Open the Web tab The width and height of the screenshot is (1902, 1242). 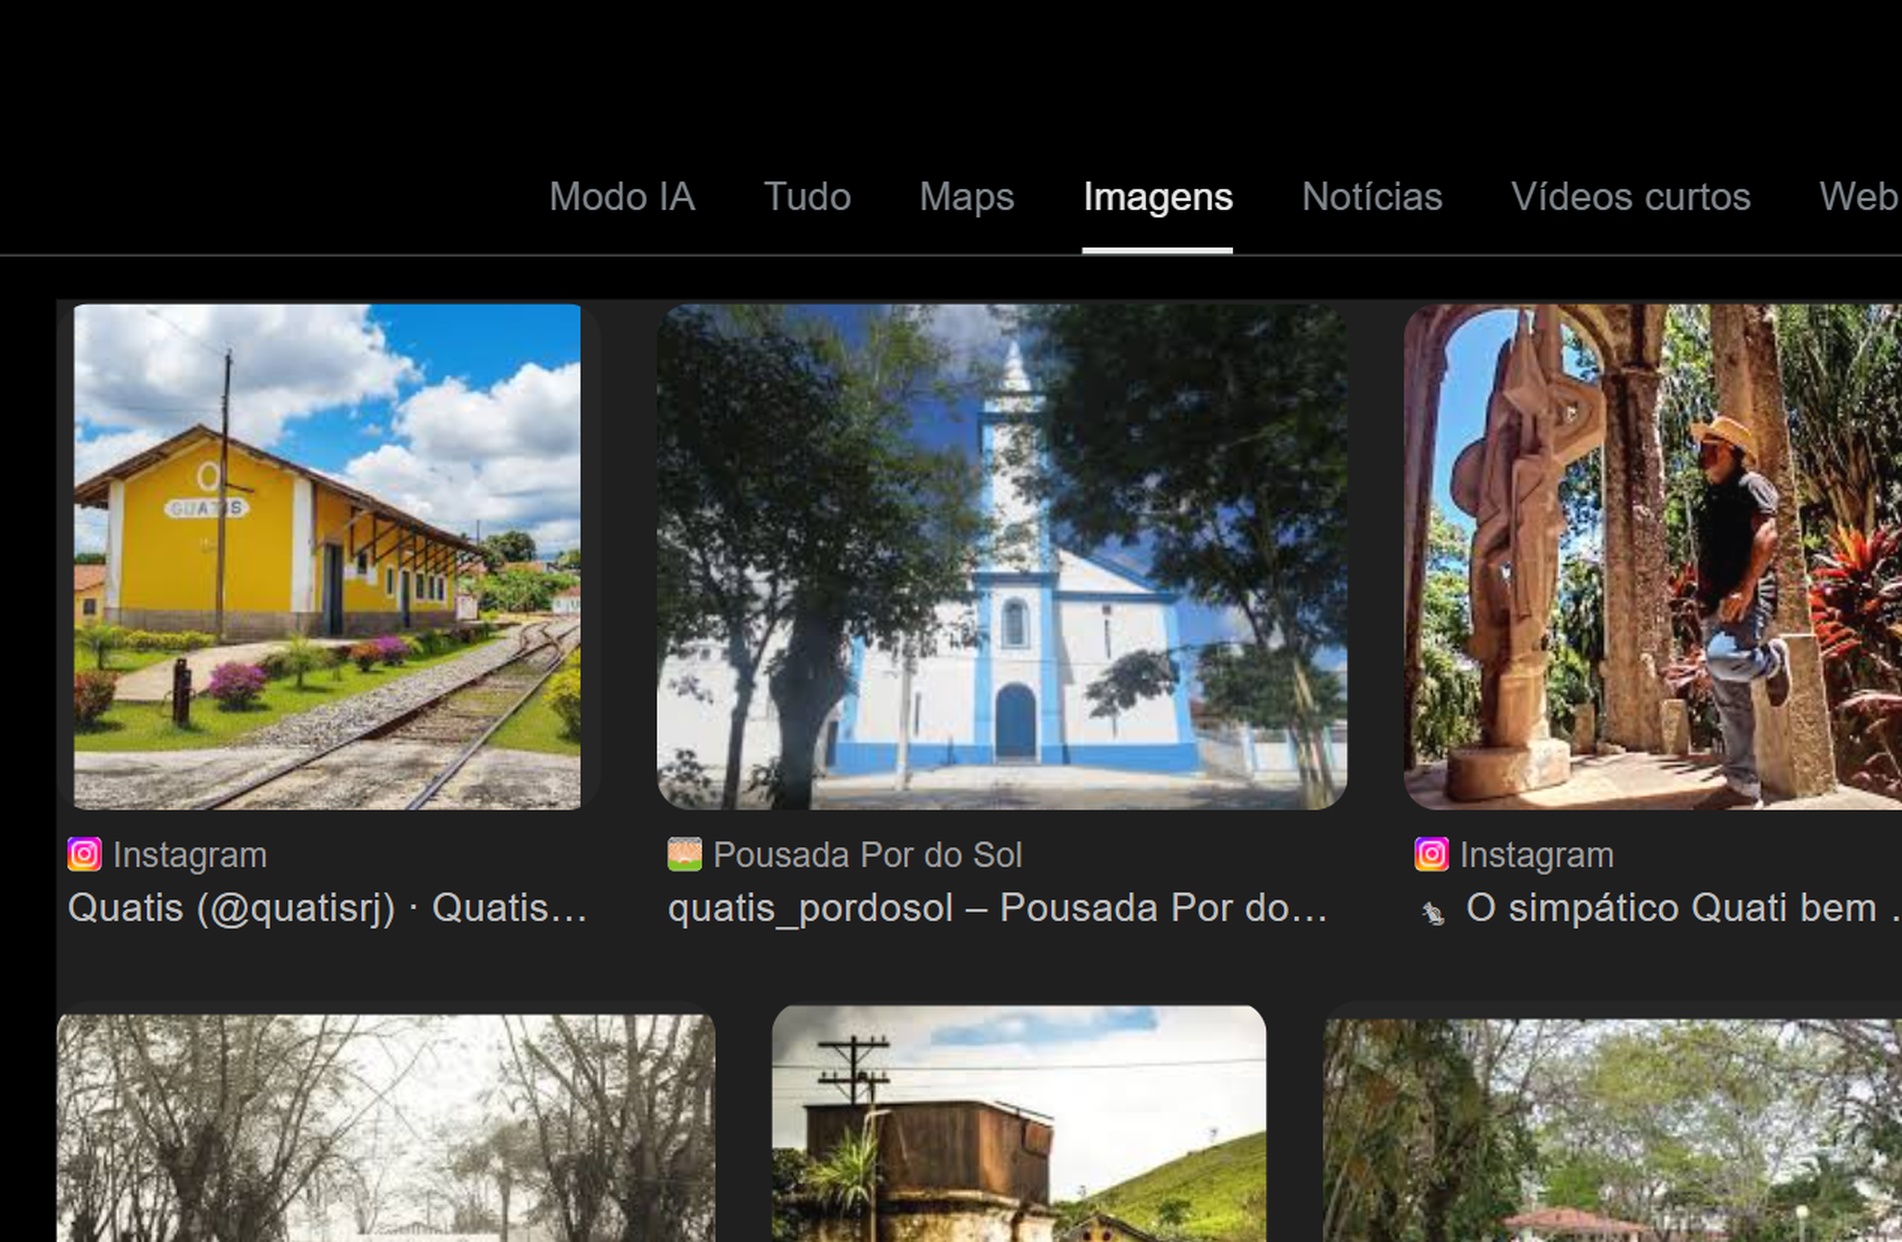point(1857,197)
